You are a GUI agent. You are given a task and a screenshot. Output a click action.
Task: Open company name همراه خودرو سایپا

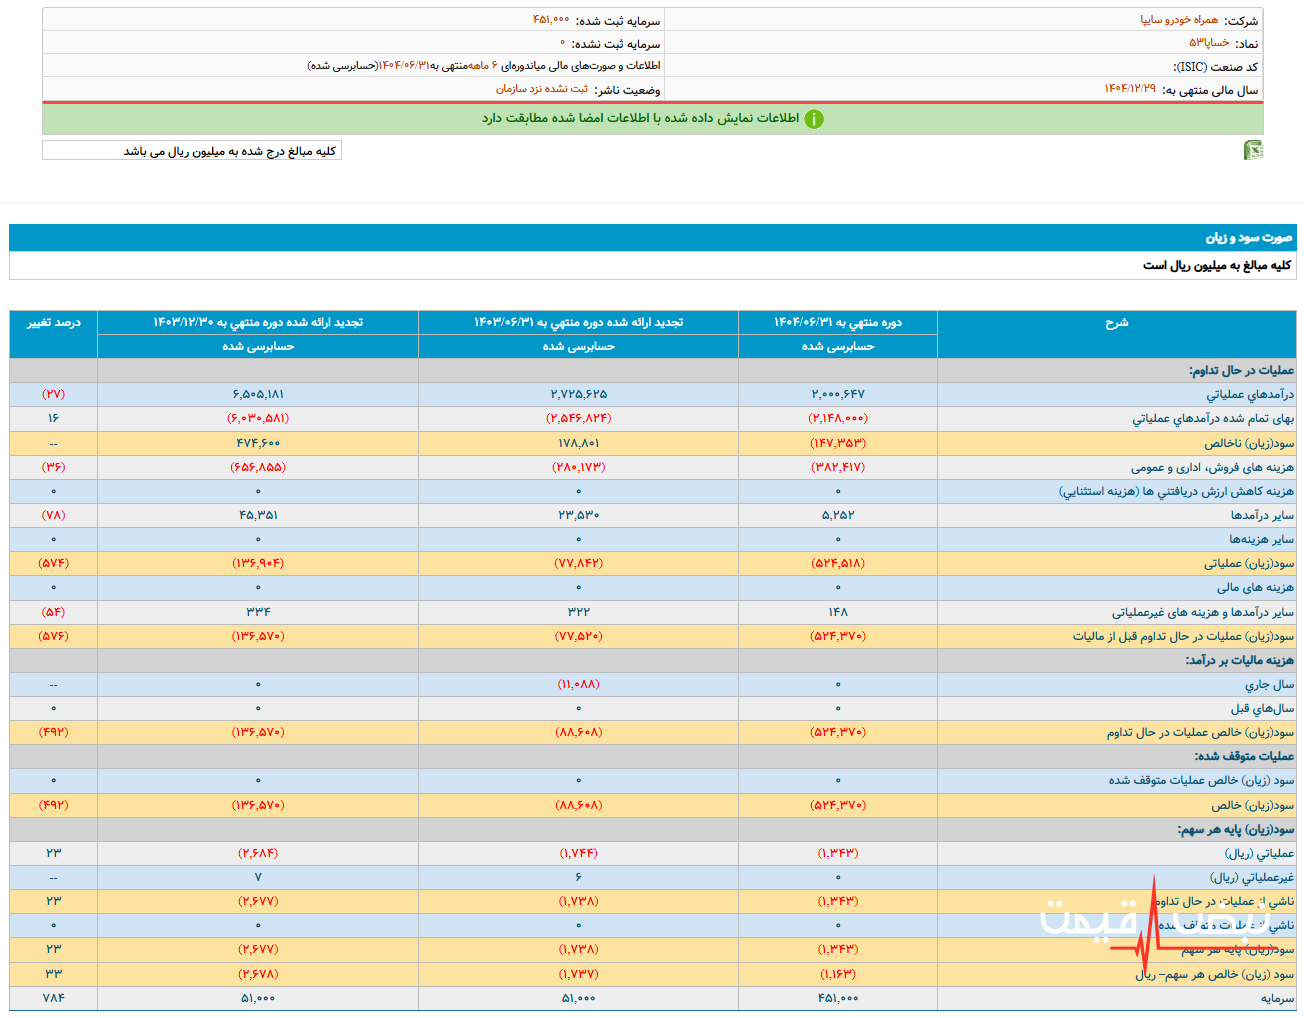coord(1179,20)
